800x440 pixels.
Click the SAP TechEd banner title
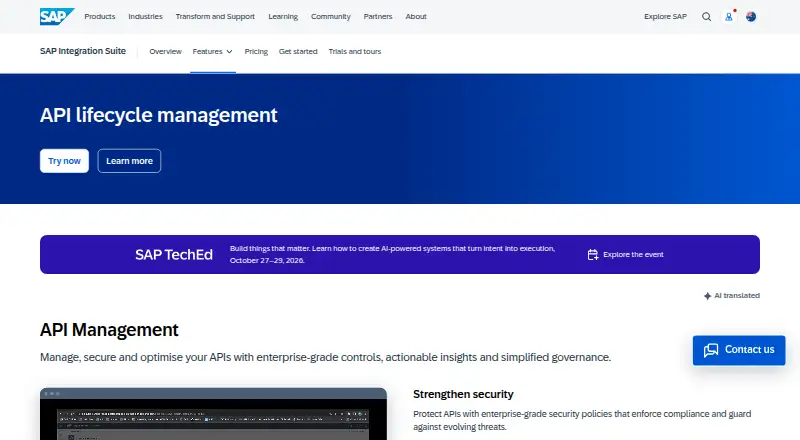point(173,255)
